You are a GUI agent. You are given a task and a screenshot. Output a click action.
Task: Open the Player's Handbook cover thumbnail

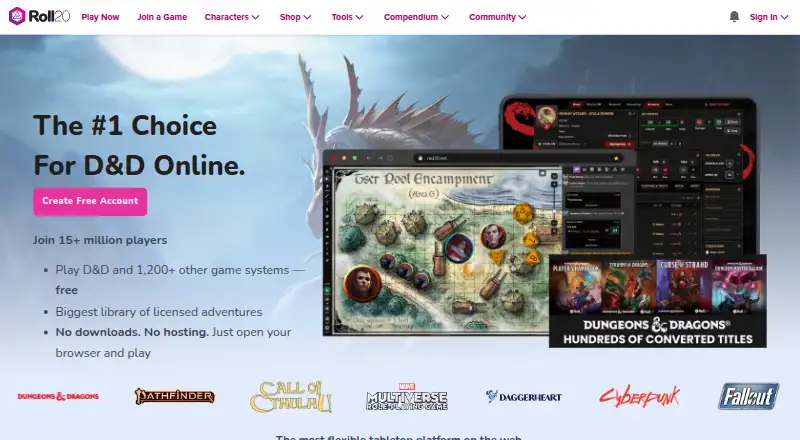click(x=576, y=286)
